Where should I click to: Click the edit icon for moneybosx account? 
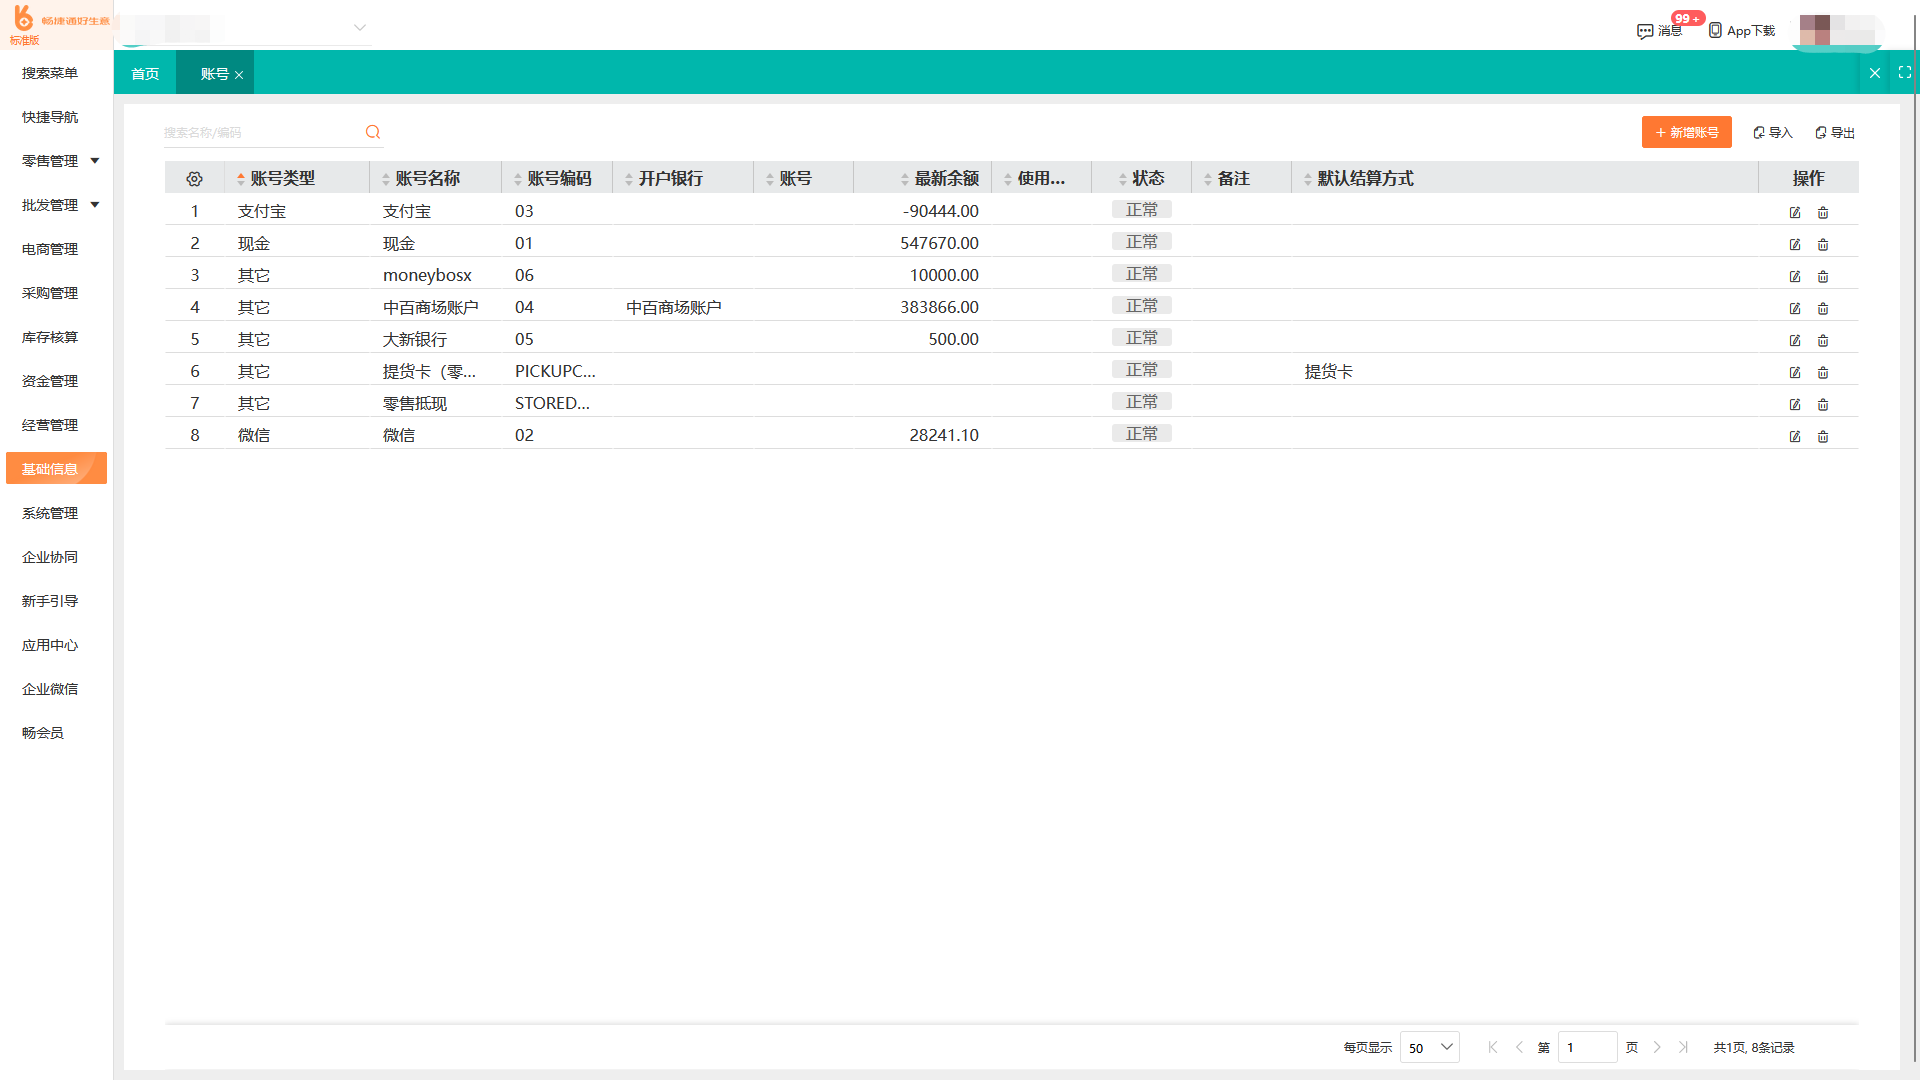click(1795, 274)
